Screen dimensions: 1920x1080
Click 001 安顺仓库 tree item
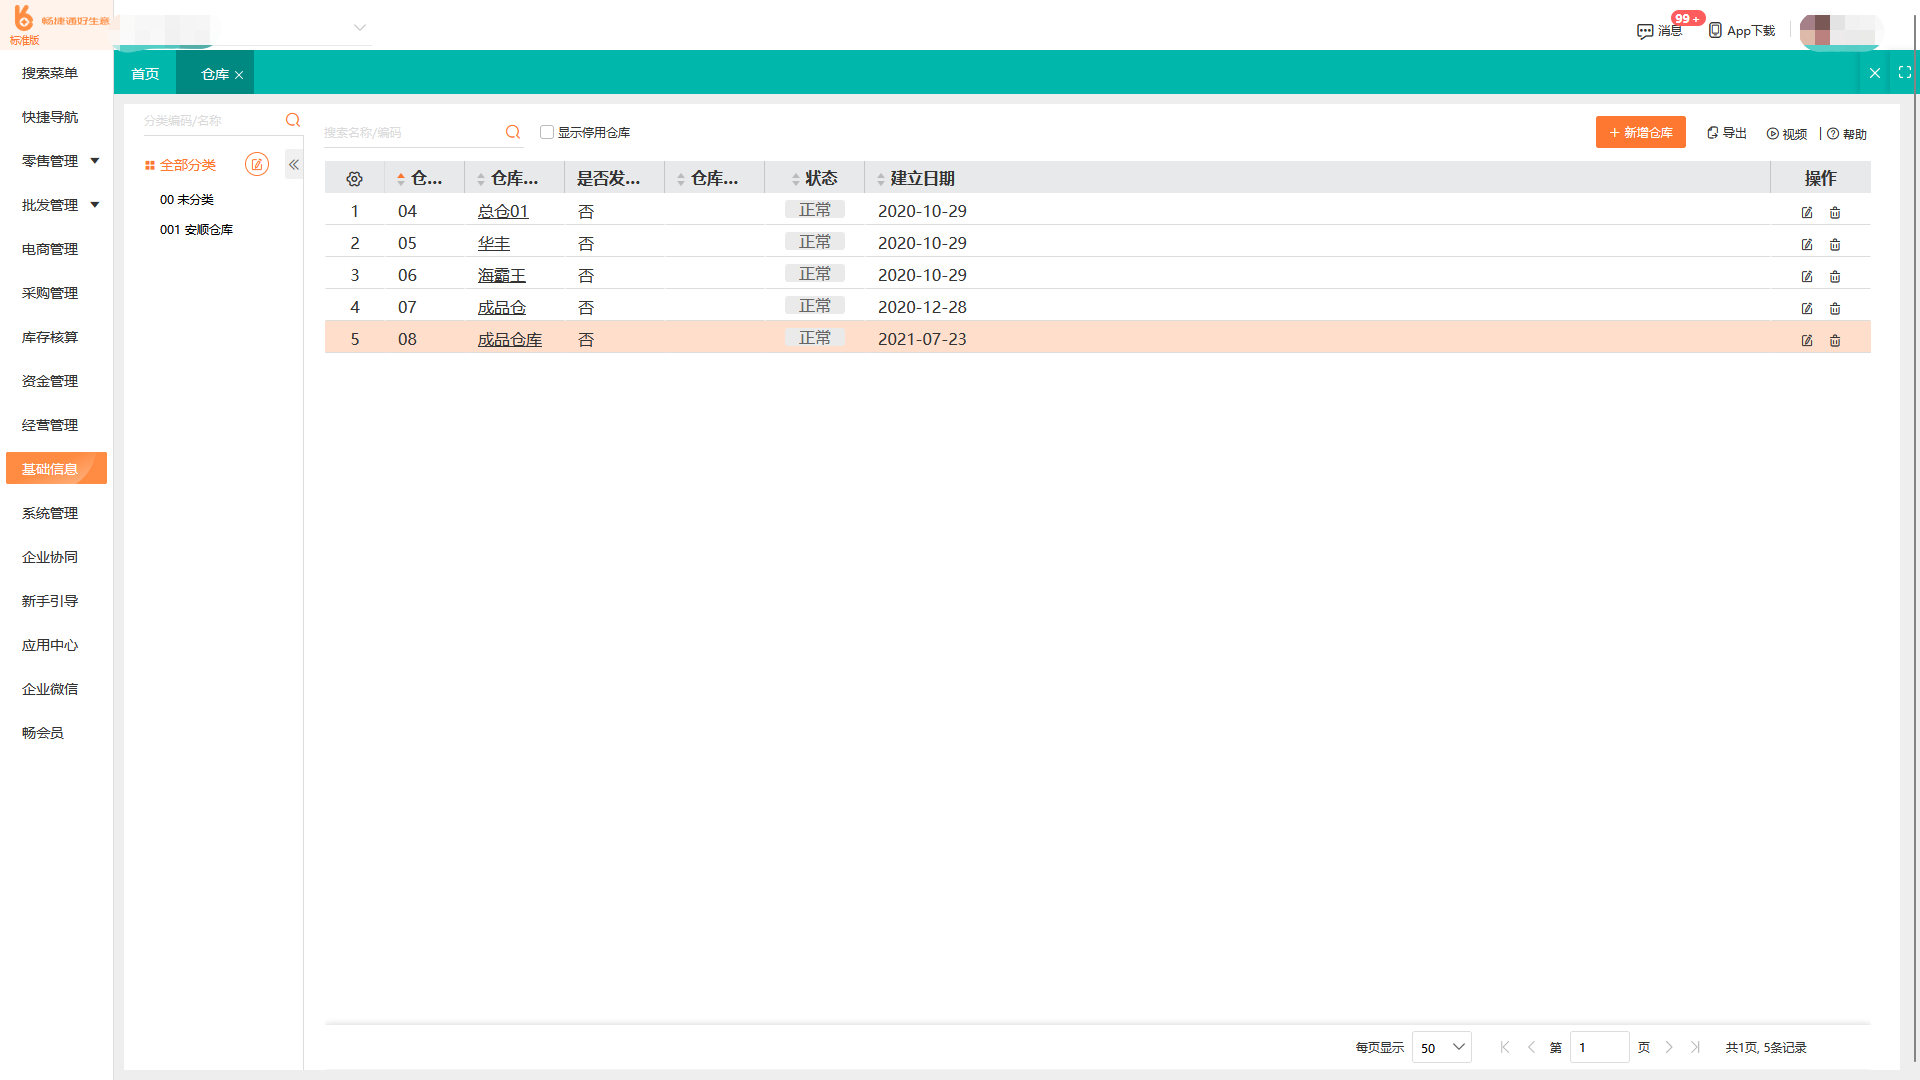(198, 229)
